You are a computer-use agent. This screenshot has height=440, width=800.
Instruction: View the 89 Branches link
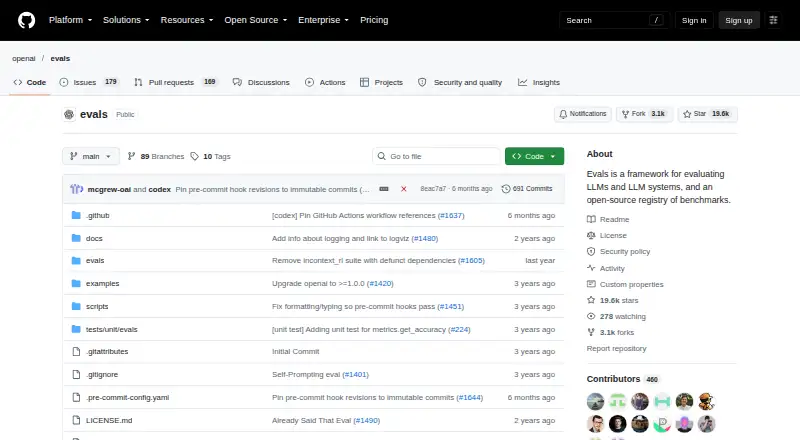click(x=156, y=156)
